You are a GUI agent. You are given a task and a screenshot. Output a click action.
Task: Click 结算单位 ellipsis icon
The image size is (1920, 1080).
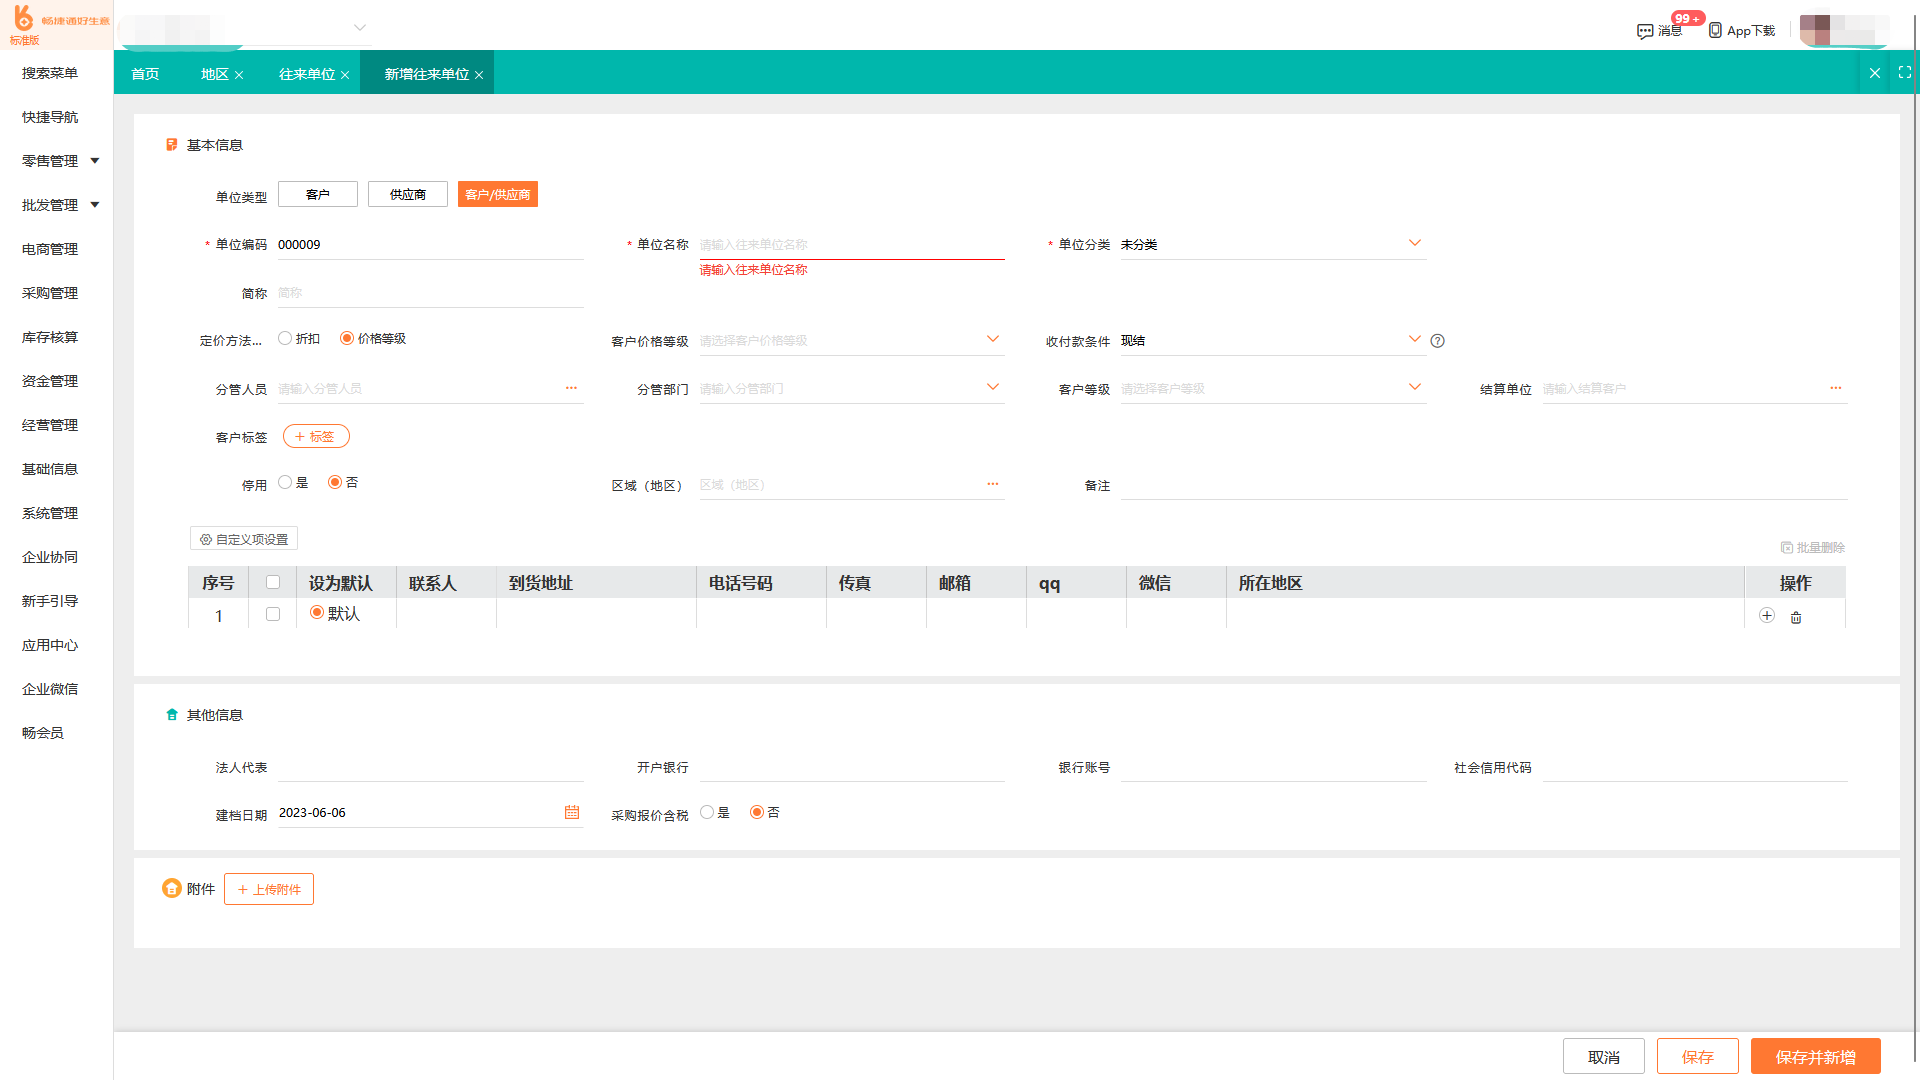(x=1838, y=388)
